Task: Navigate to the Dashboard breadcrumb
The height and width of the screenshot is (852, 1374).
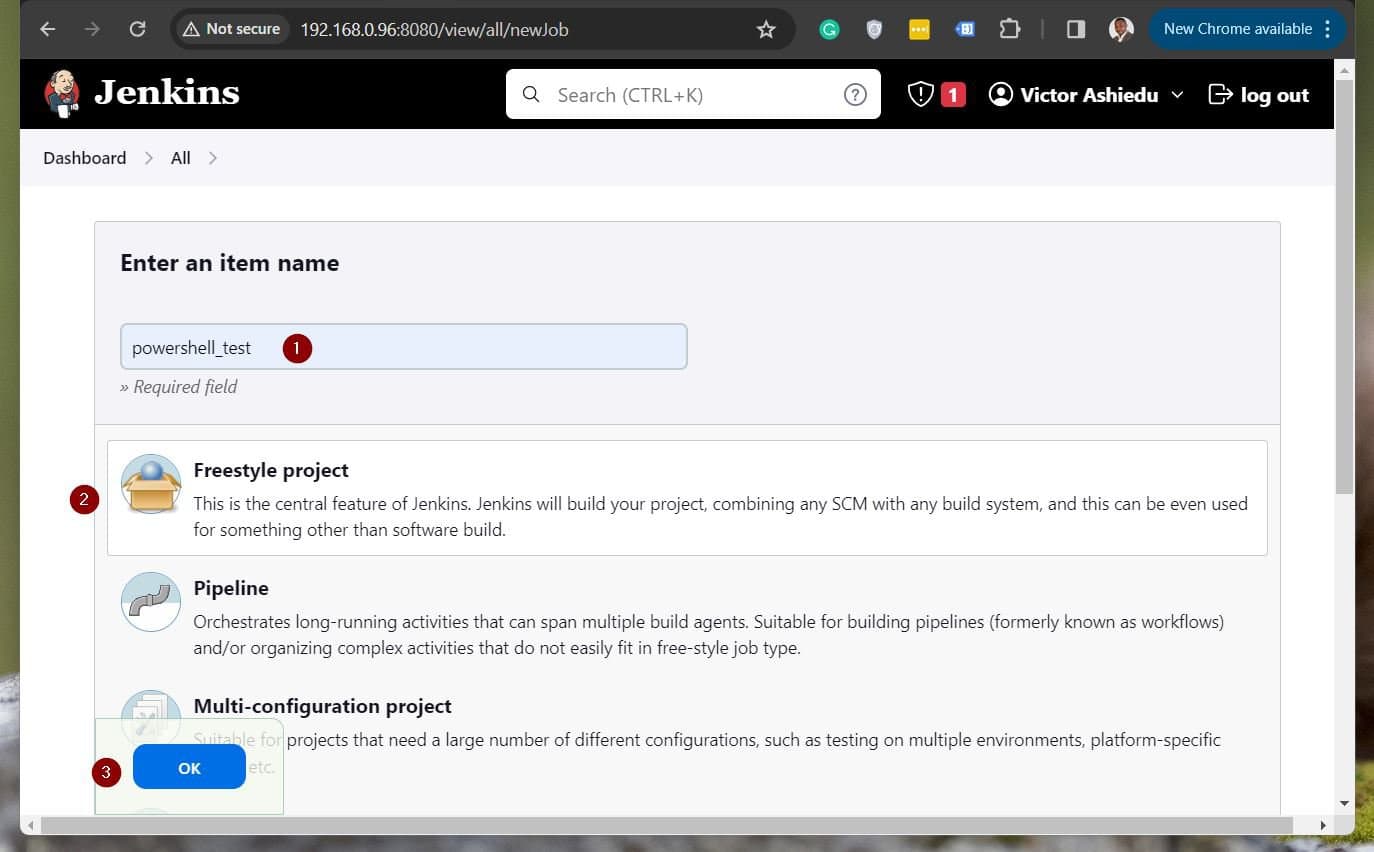Action: 84,157
